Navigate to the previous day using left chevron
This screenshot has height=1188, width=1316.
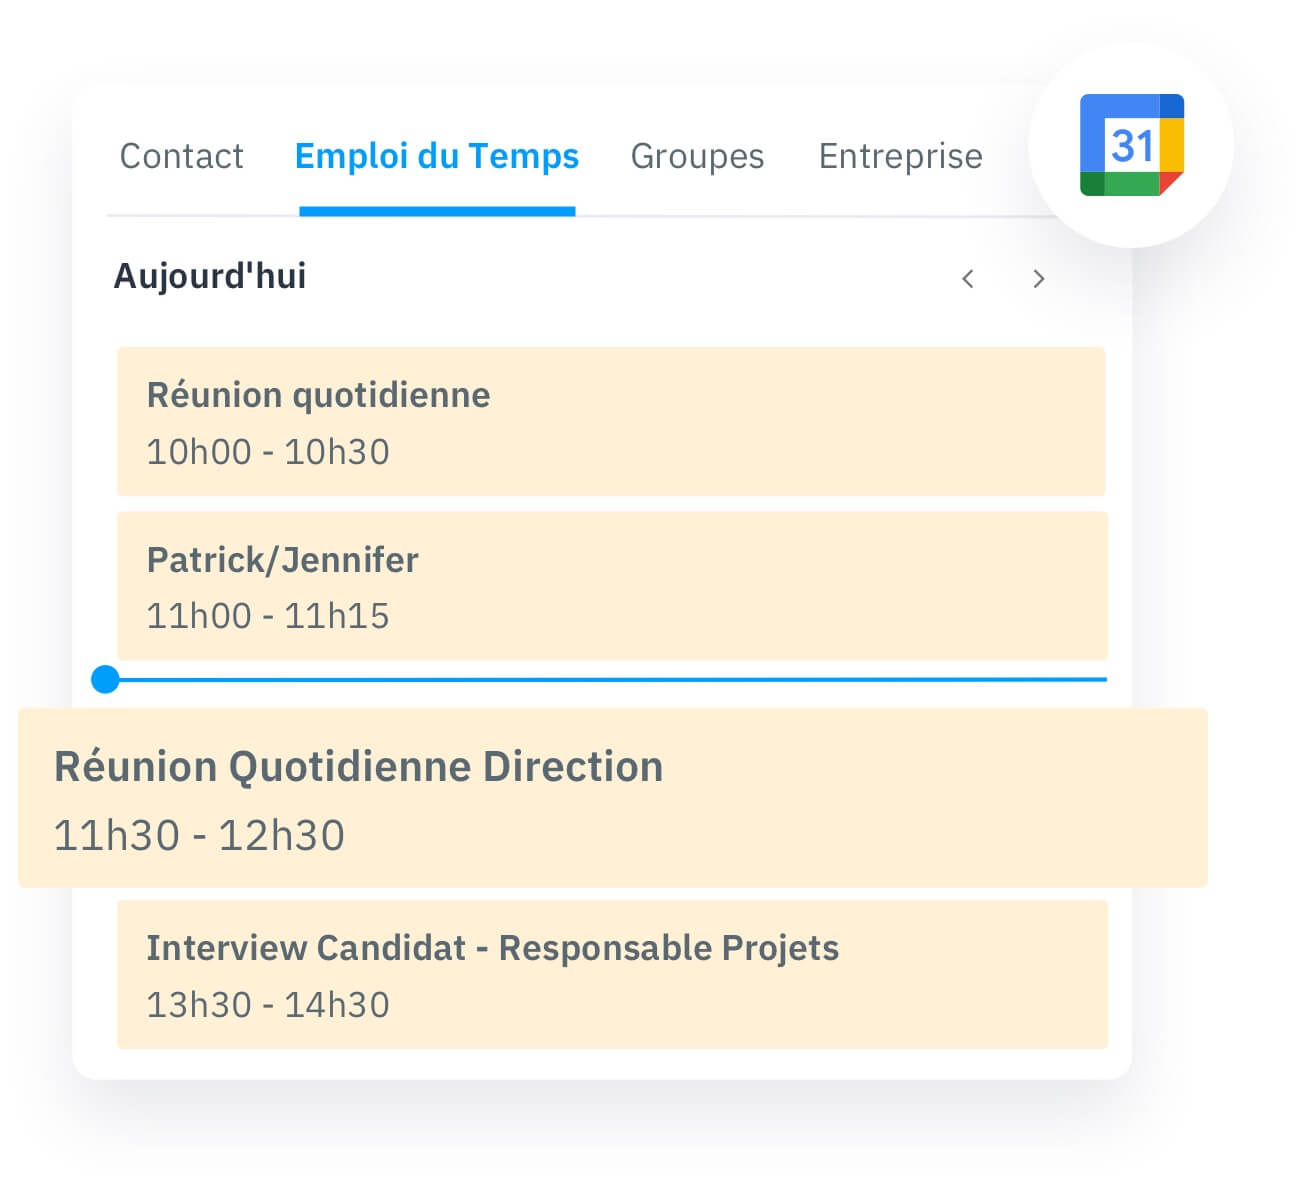pos(967,280)
